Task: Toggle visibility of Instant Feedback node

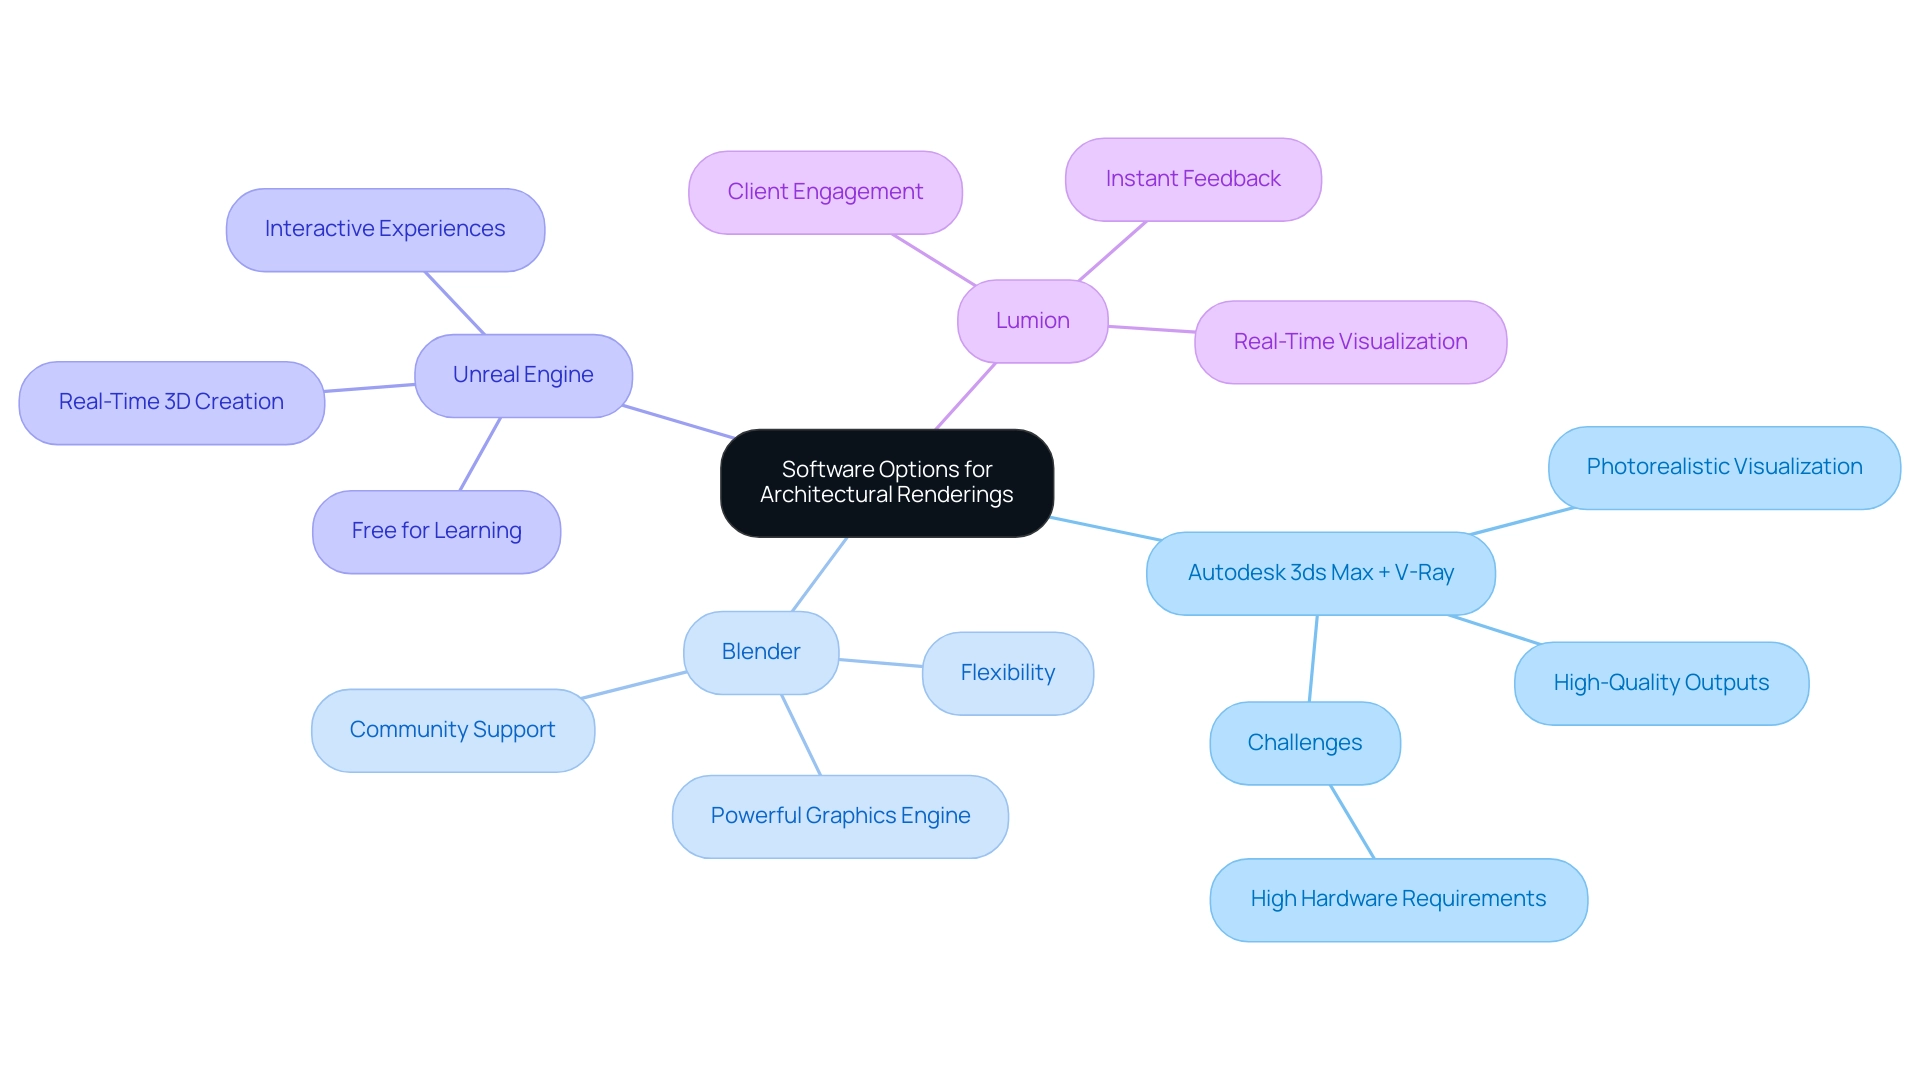Action: pos(1192,178)
